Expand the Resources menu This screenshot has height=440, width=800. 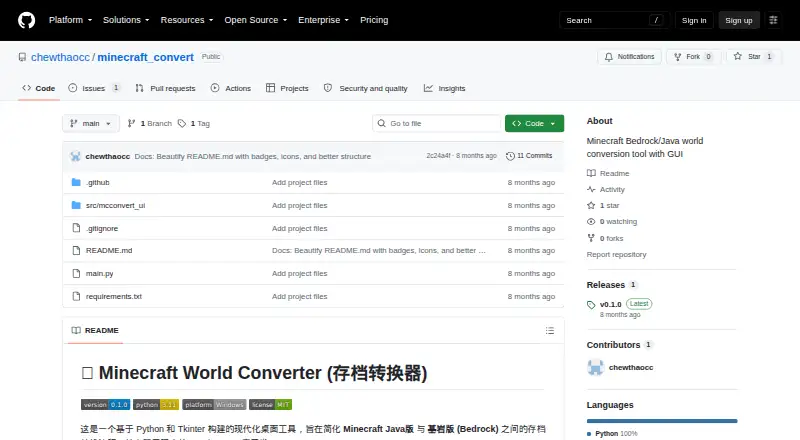click(x=187, y=20)
